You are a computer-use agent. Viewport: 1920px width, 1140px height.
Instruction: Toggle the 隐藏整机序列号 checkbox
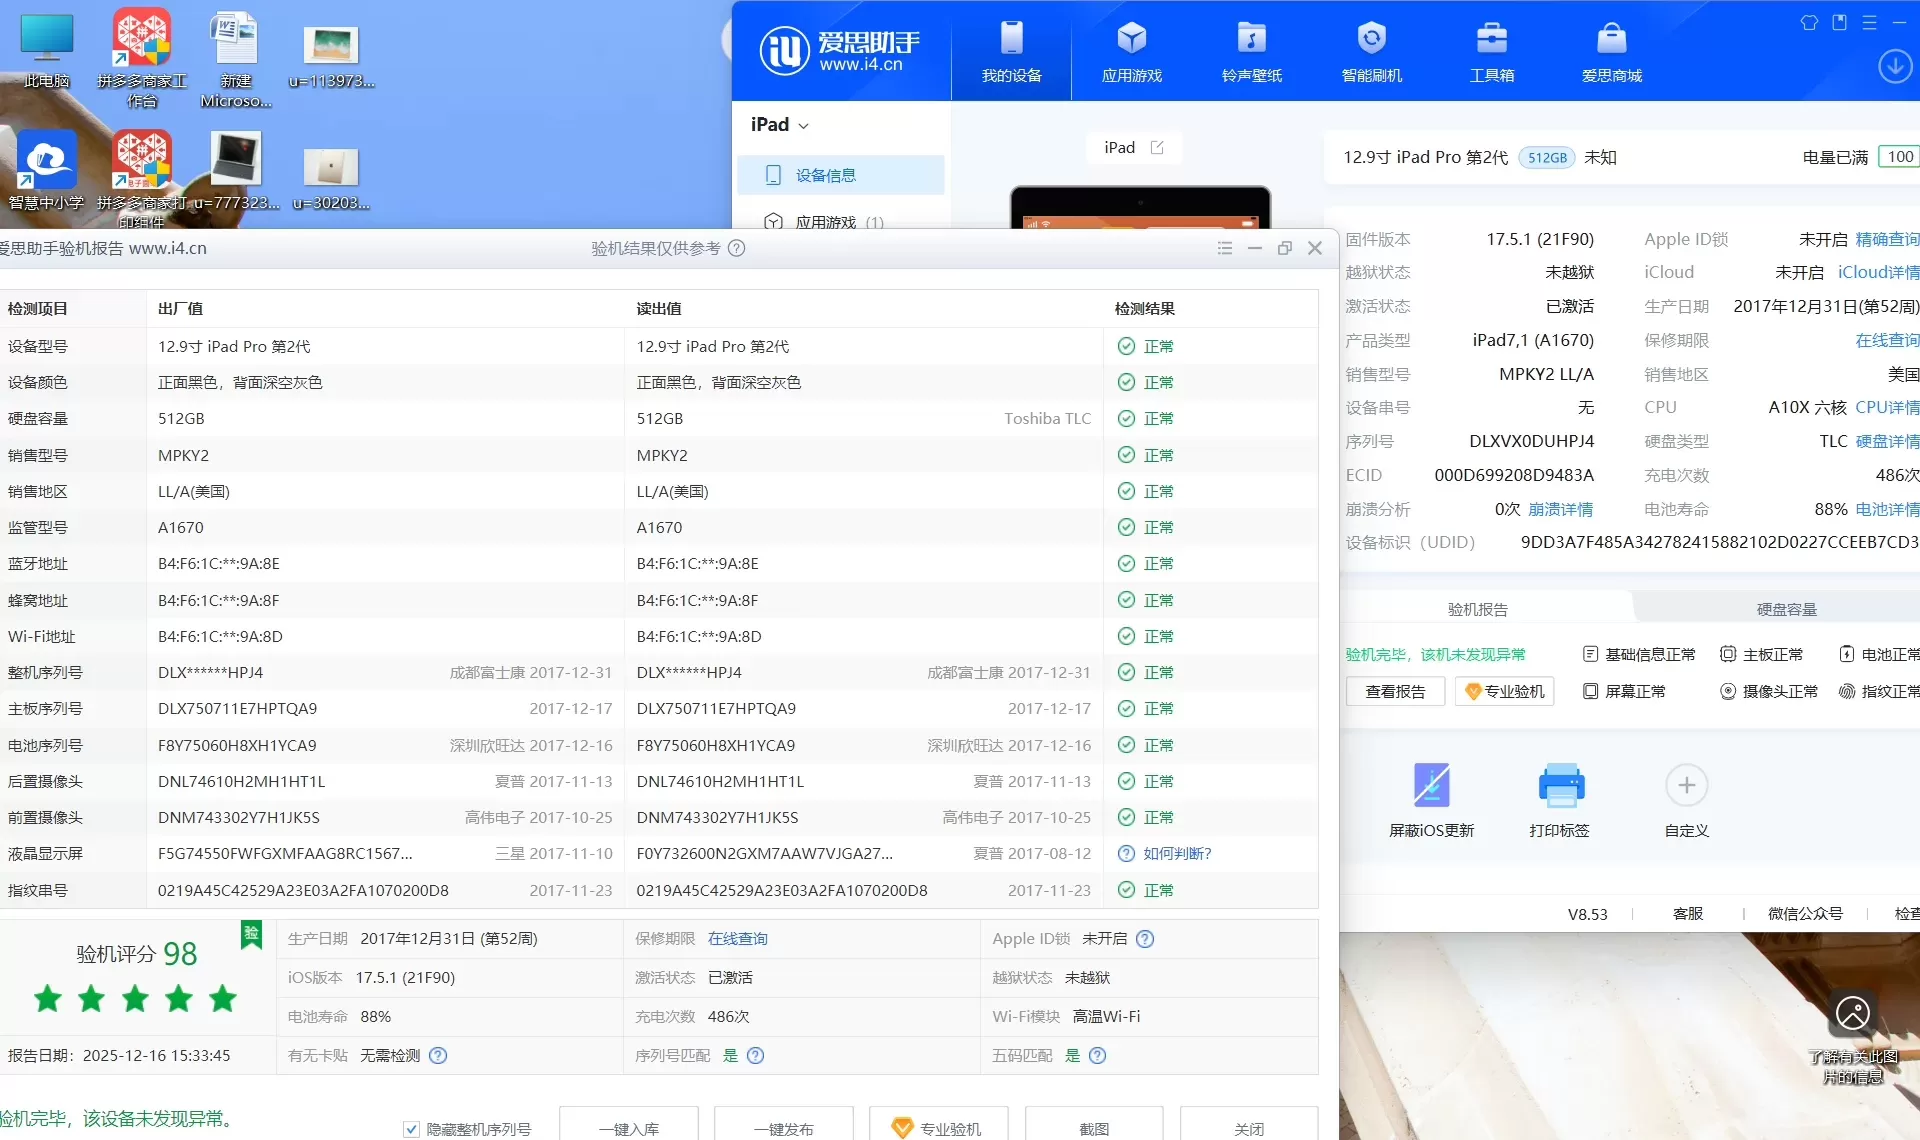tap(411, 1128)
